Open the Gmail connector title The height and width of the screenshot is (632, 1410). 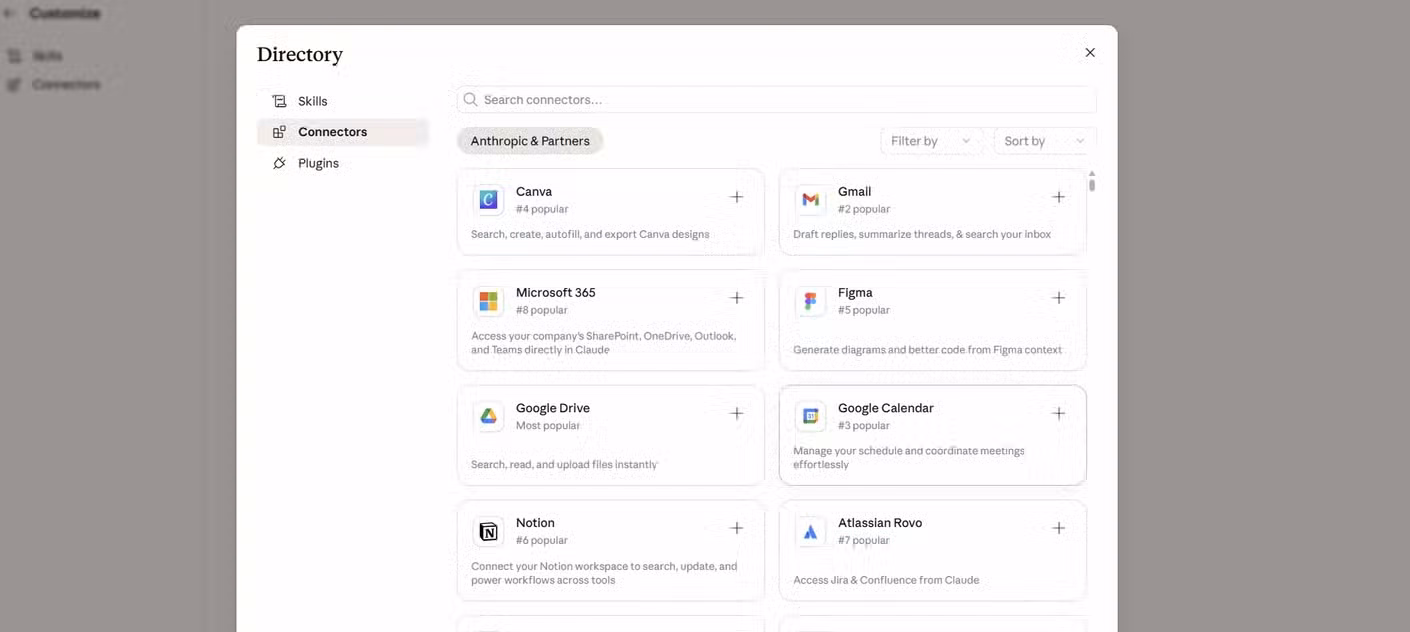coord(855,191)
